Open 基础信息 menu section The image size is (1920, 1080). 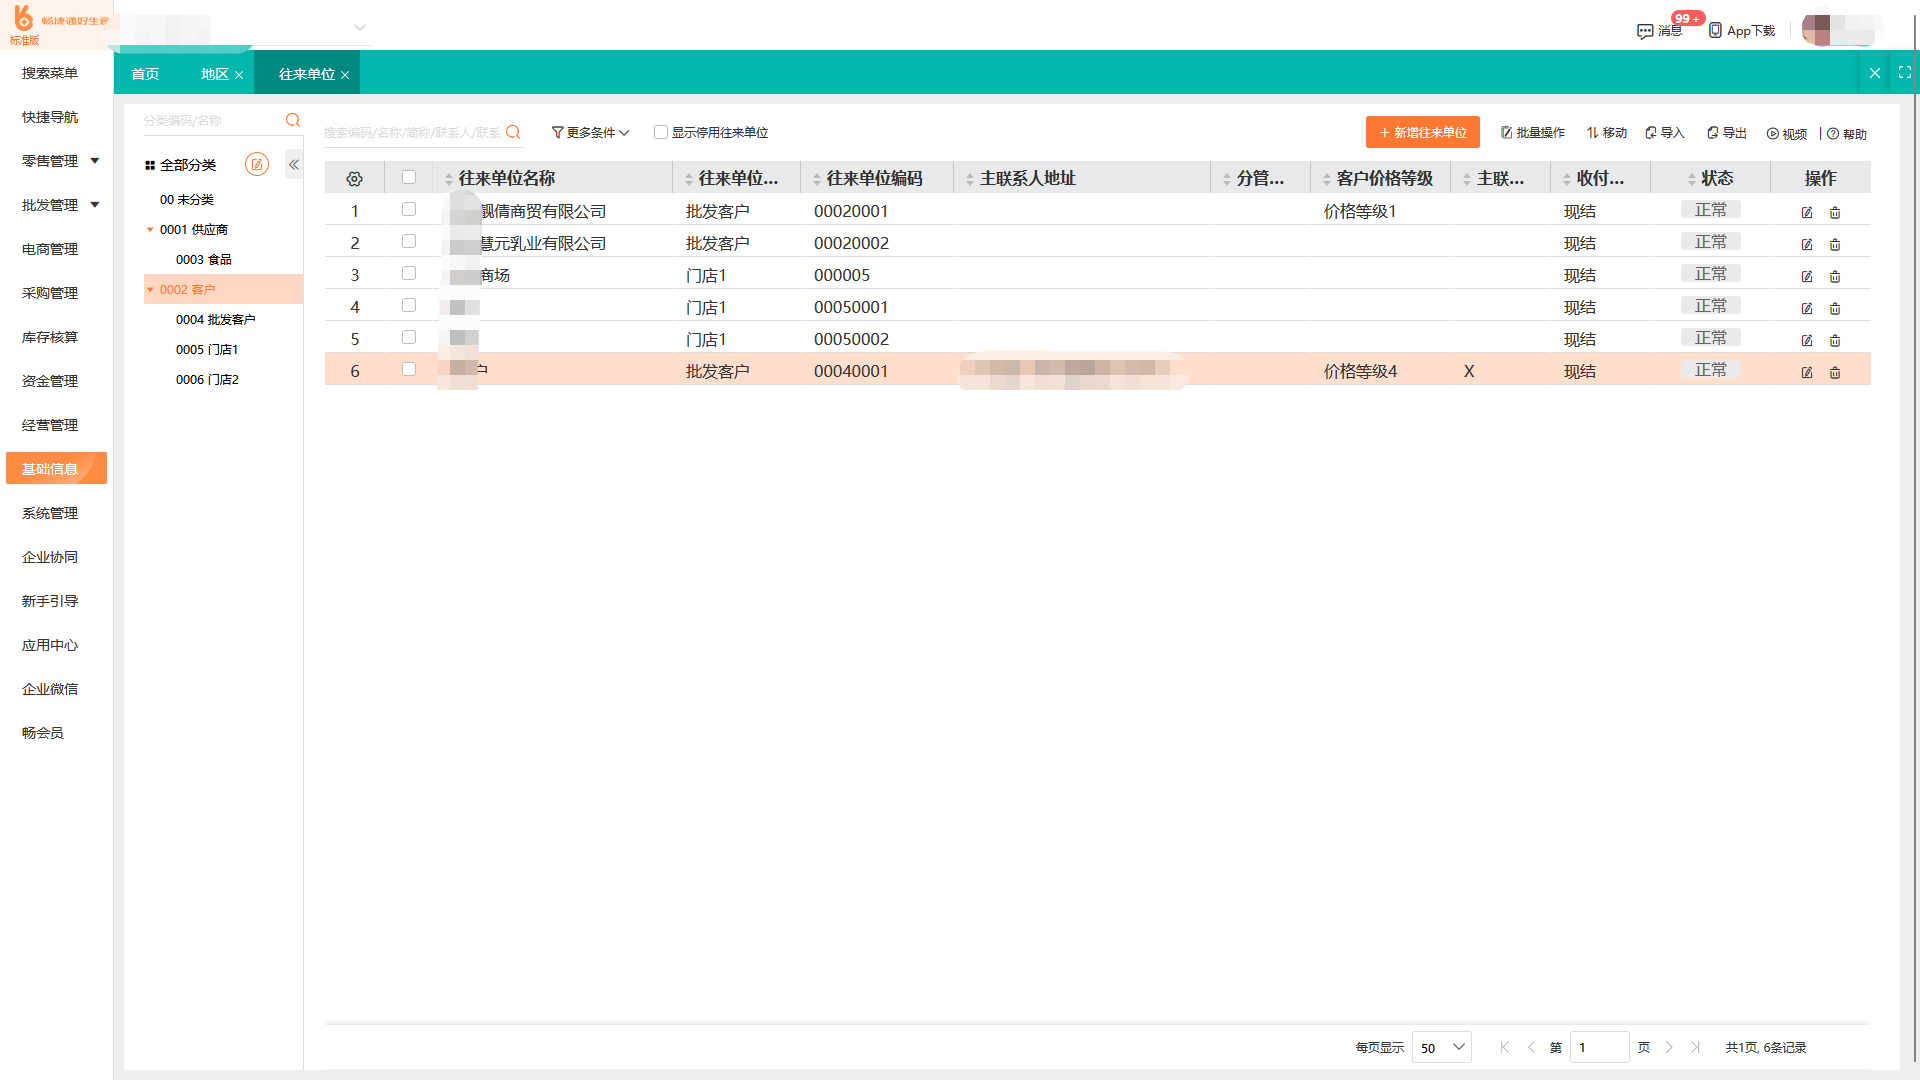53,468
